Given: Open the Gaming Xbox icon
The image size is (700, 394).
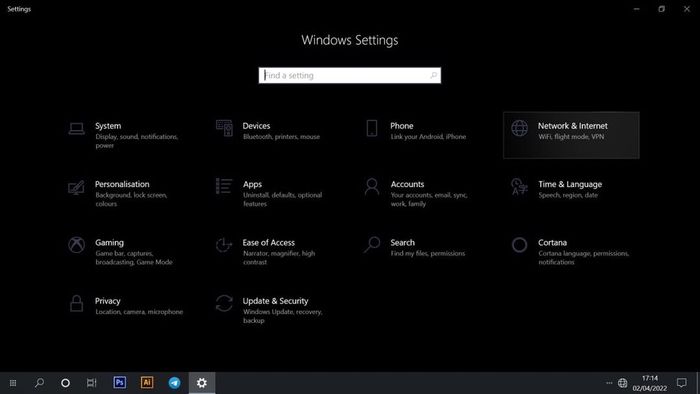Looking at the screenshot, I should pyautogui.click(x=76, y=245).
